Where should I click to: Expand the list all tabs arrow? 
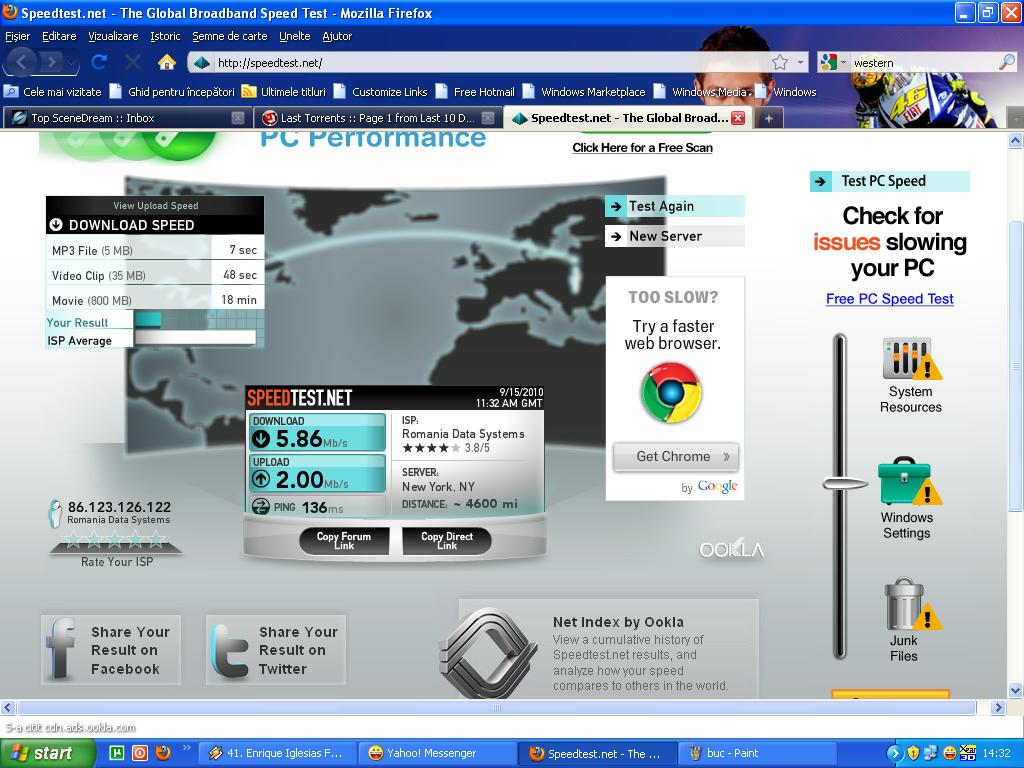click(1015, 118)
